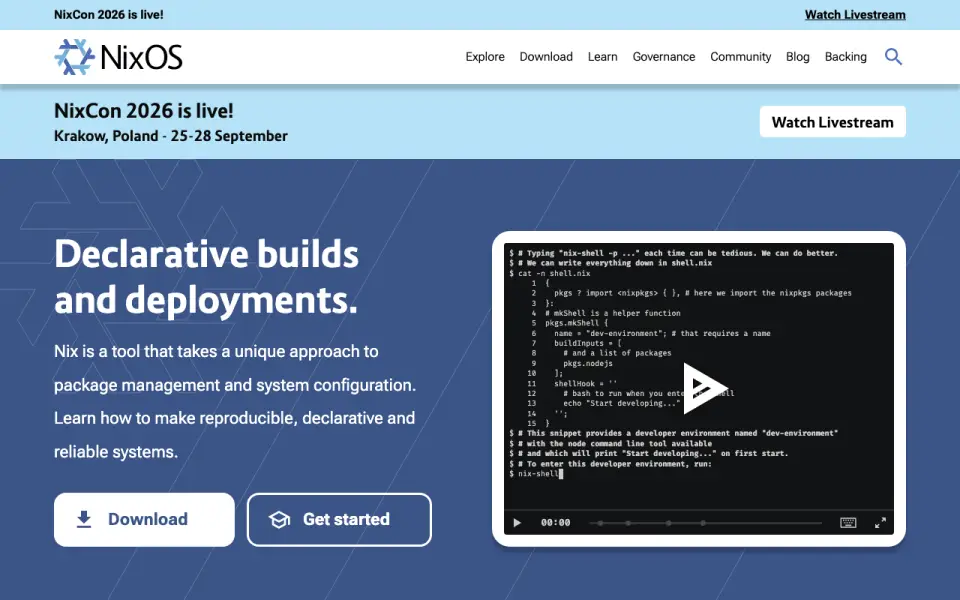The height and width of the screenshot is (600, 960).
Task: Go to the Blog page
Action: tap(798, 57)
